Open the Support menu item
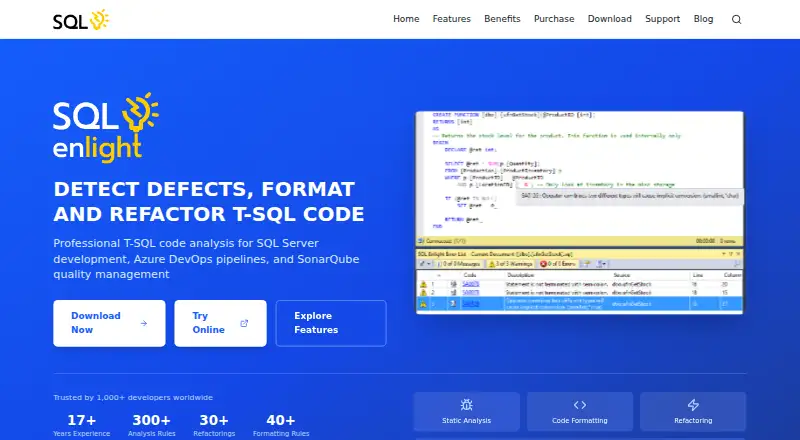This screenshot has width=800, height=440. tap(662, 19)
